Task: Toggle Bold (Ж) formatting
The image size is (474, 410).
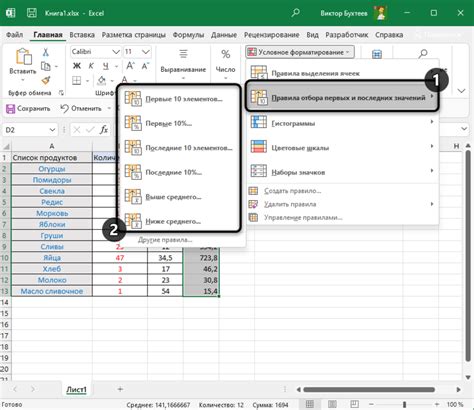Action: (x=77, y=66)
